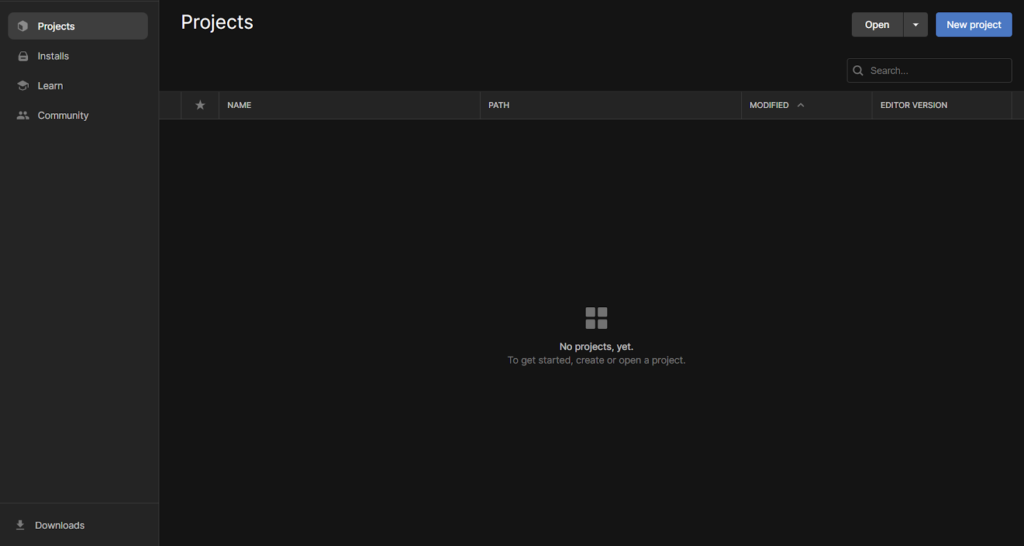Image resolution: width=1024 pixels, height=546 pixels.
Task: Open the Downloads text label at bottom
Action: [x=60, y=525]
